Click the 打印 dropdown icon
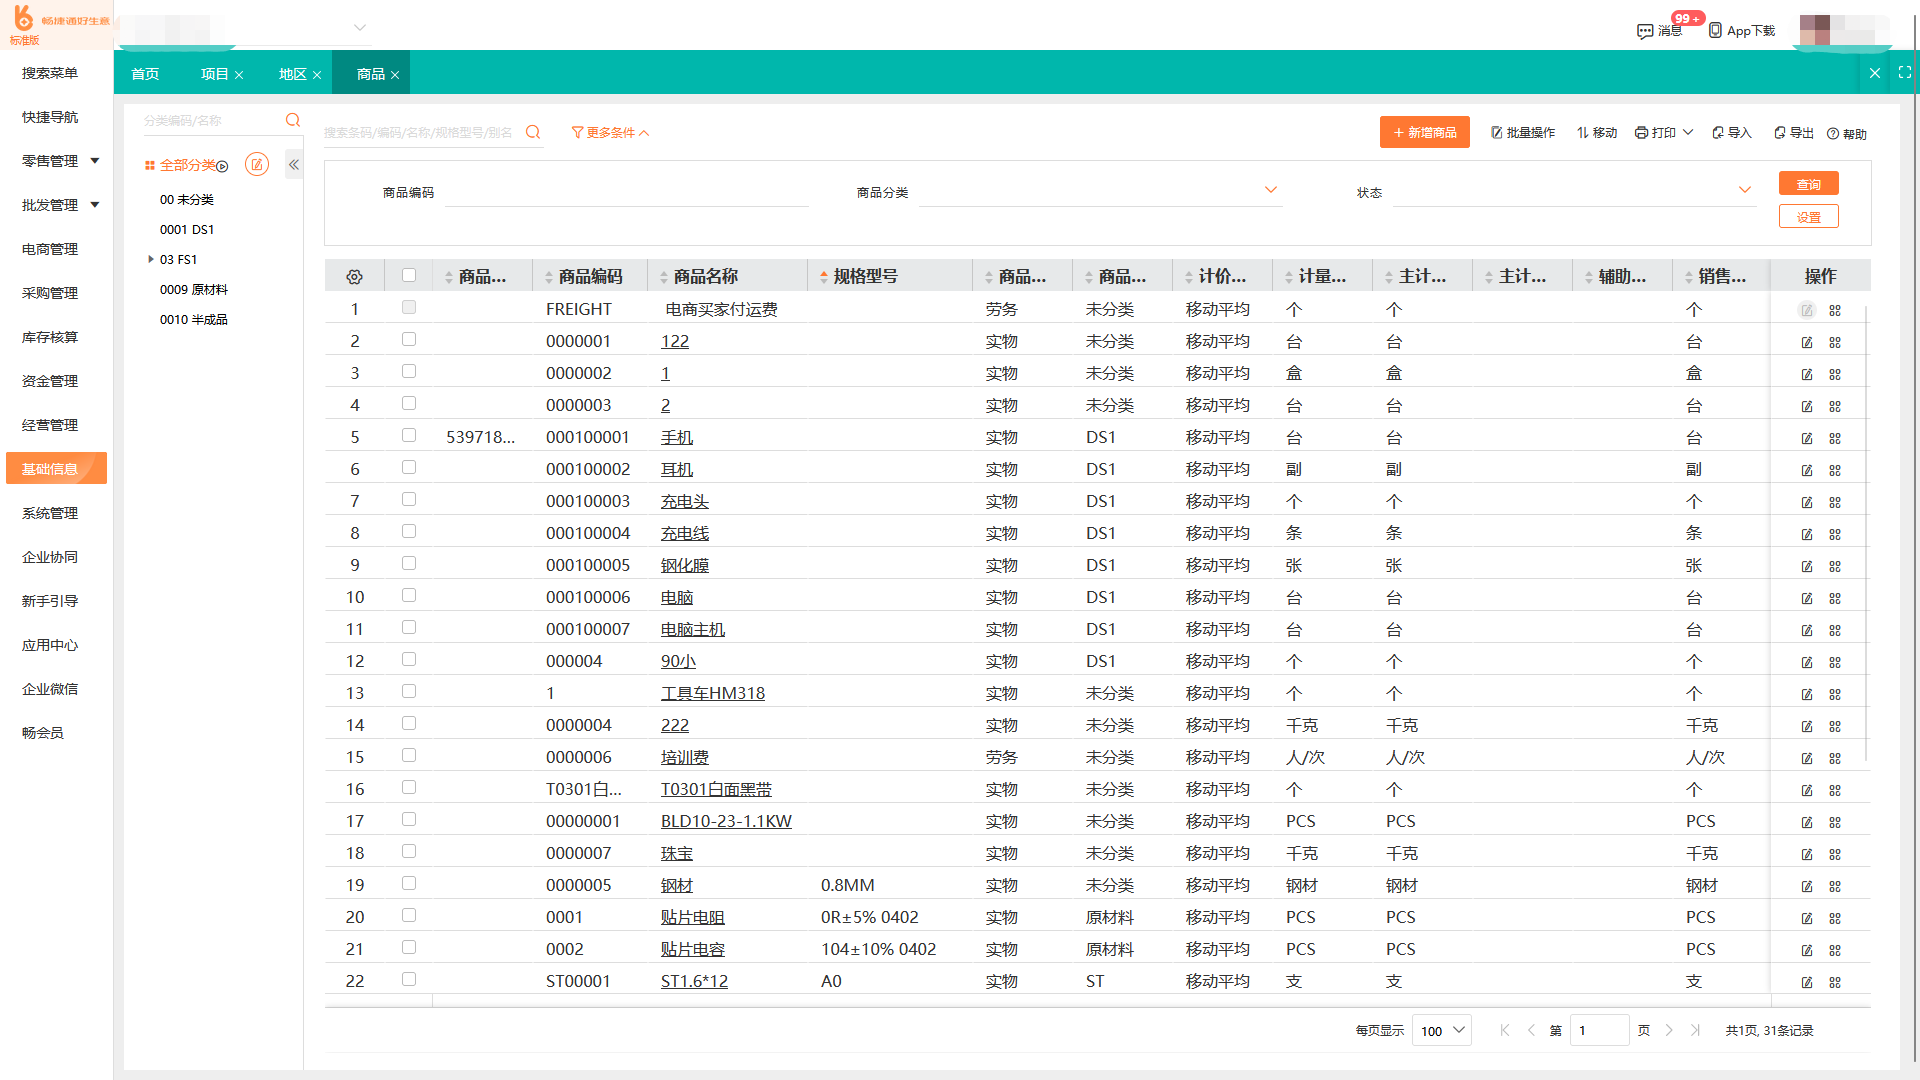This screenshot has height=1080, width=1920. point(1691,132)
